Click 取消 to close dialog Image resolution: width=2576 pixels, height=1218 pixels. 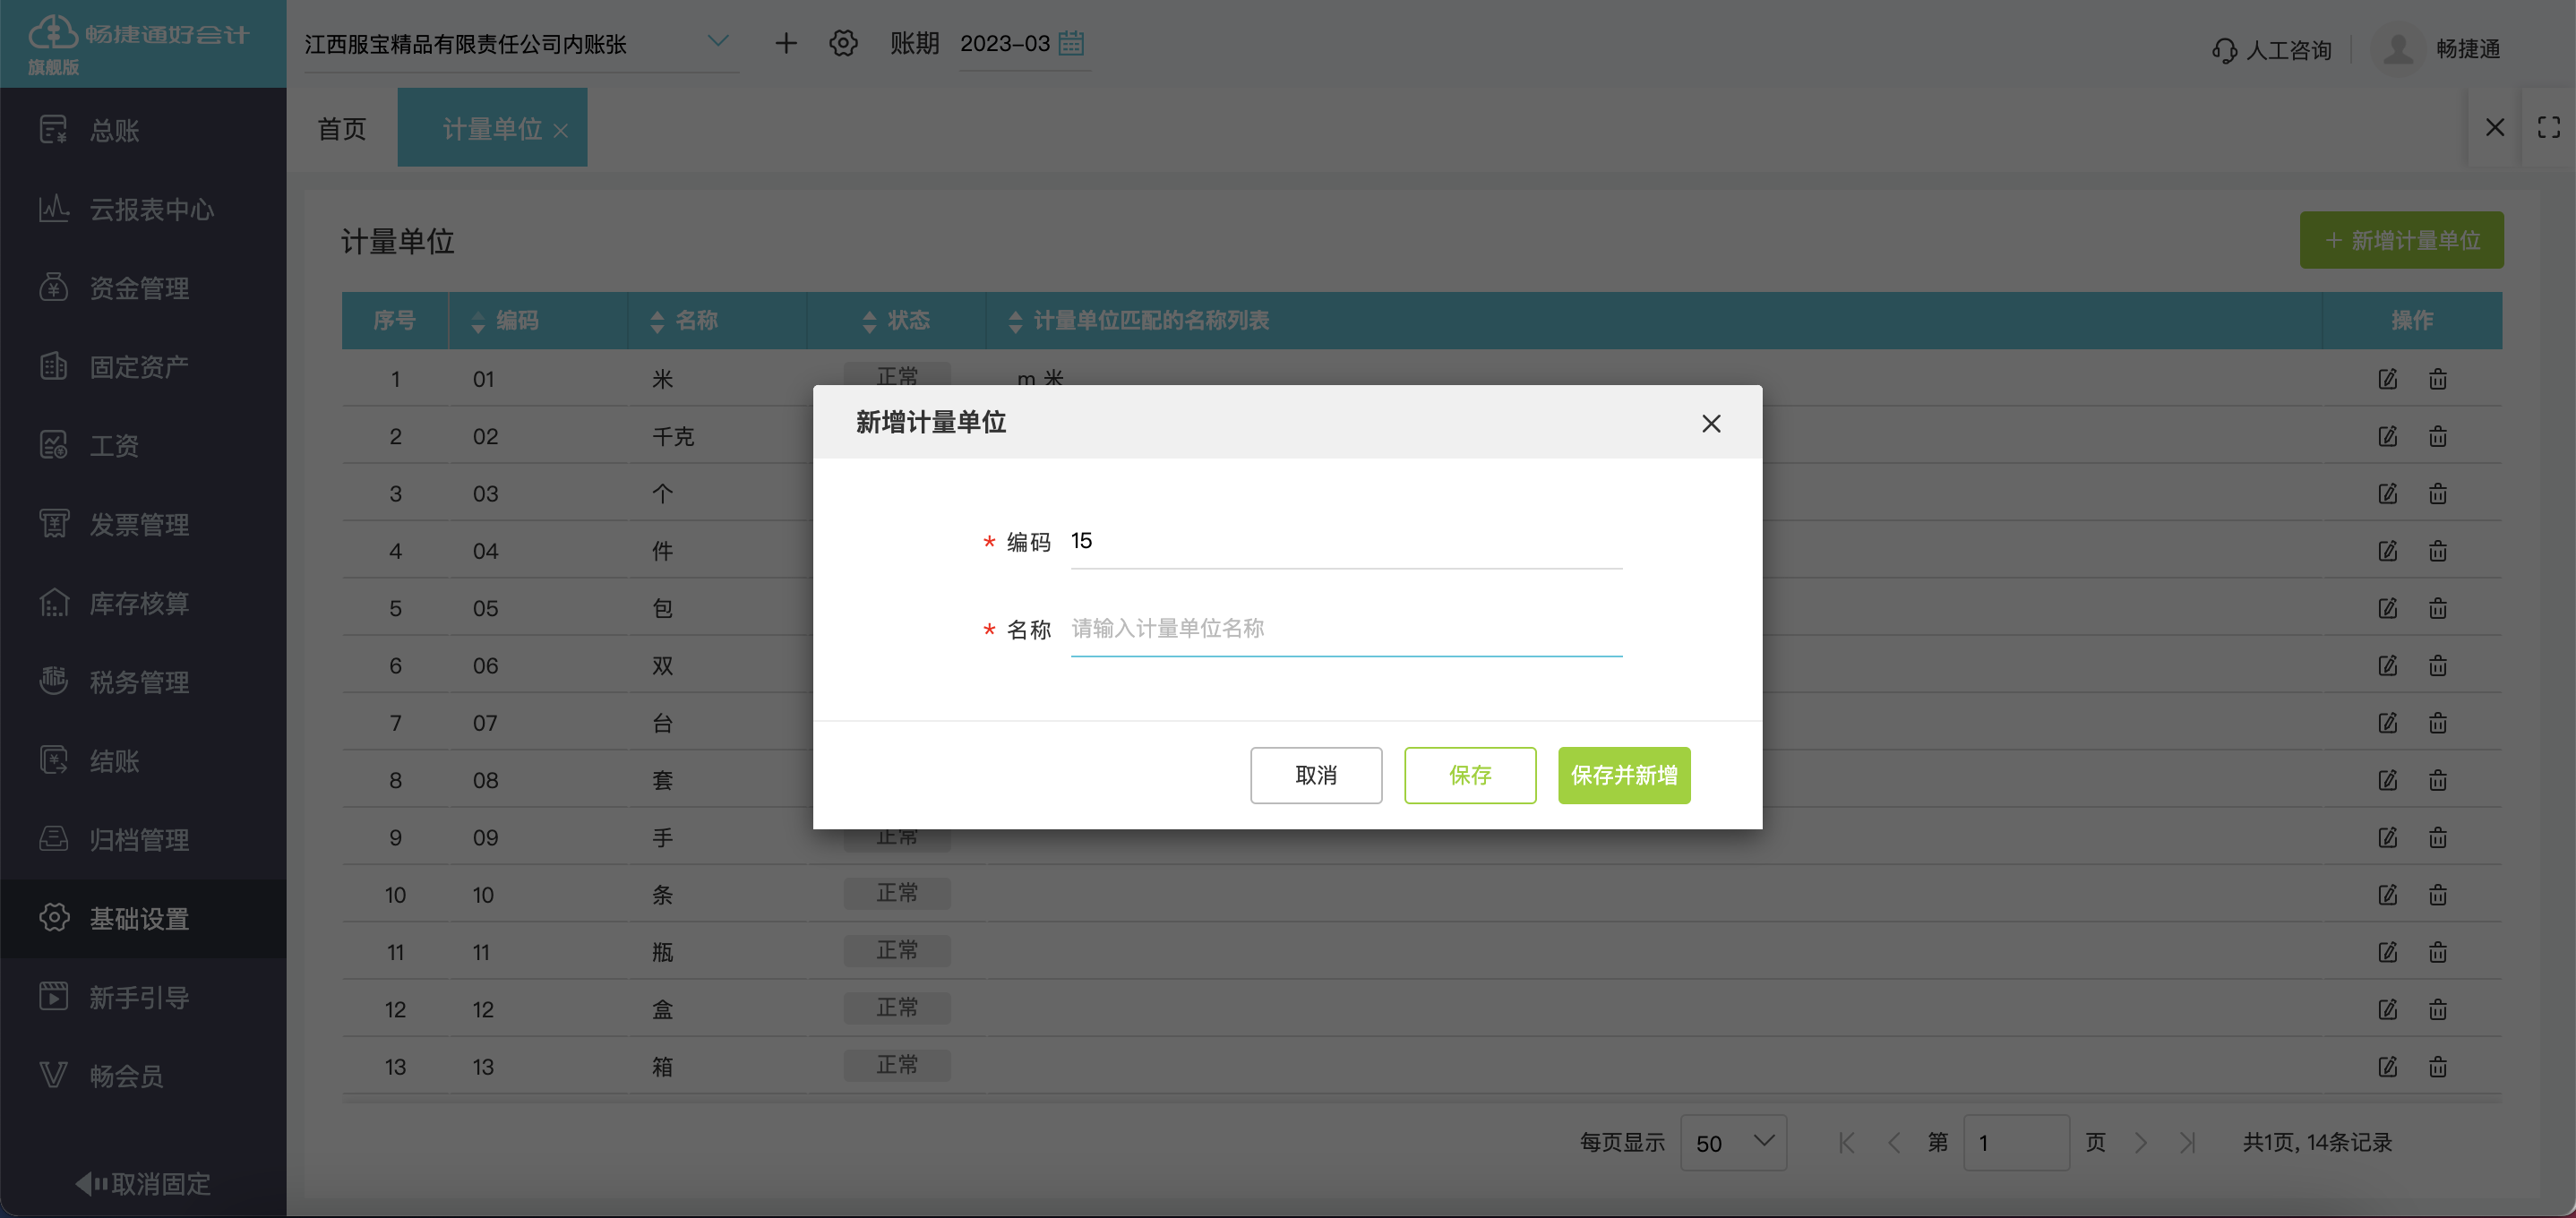[1316, 774]
